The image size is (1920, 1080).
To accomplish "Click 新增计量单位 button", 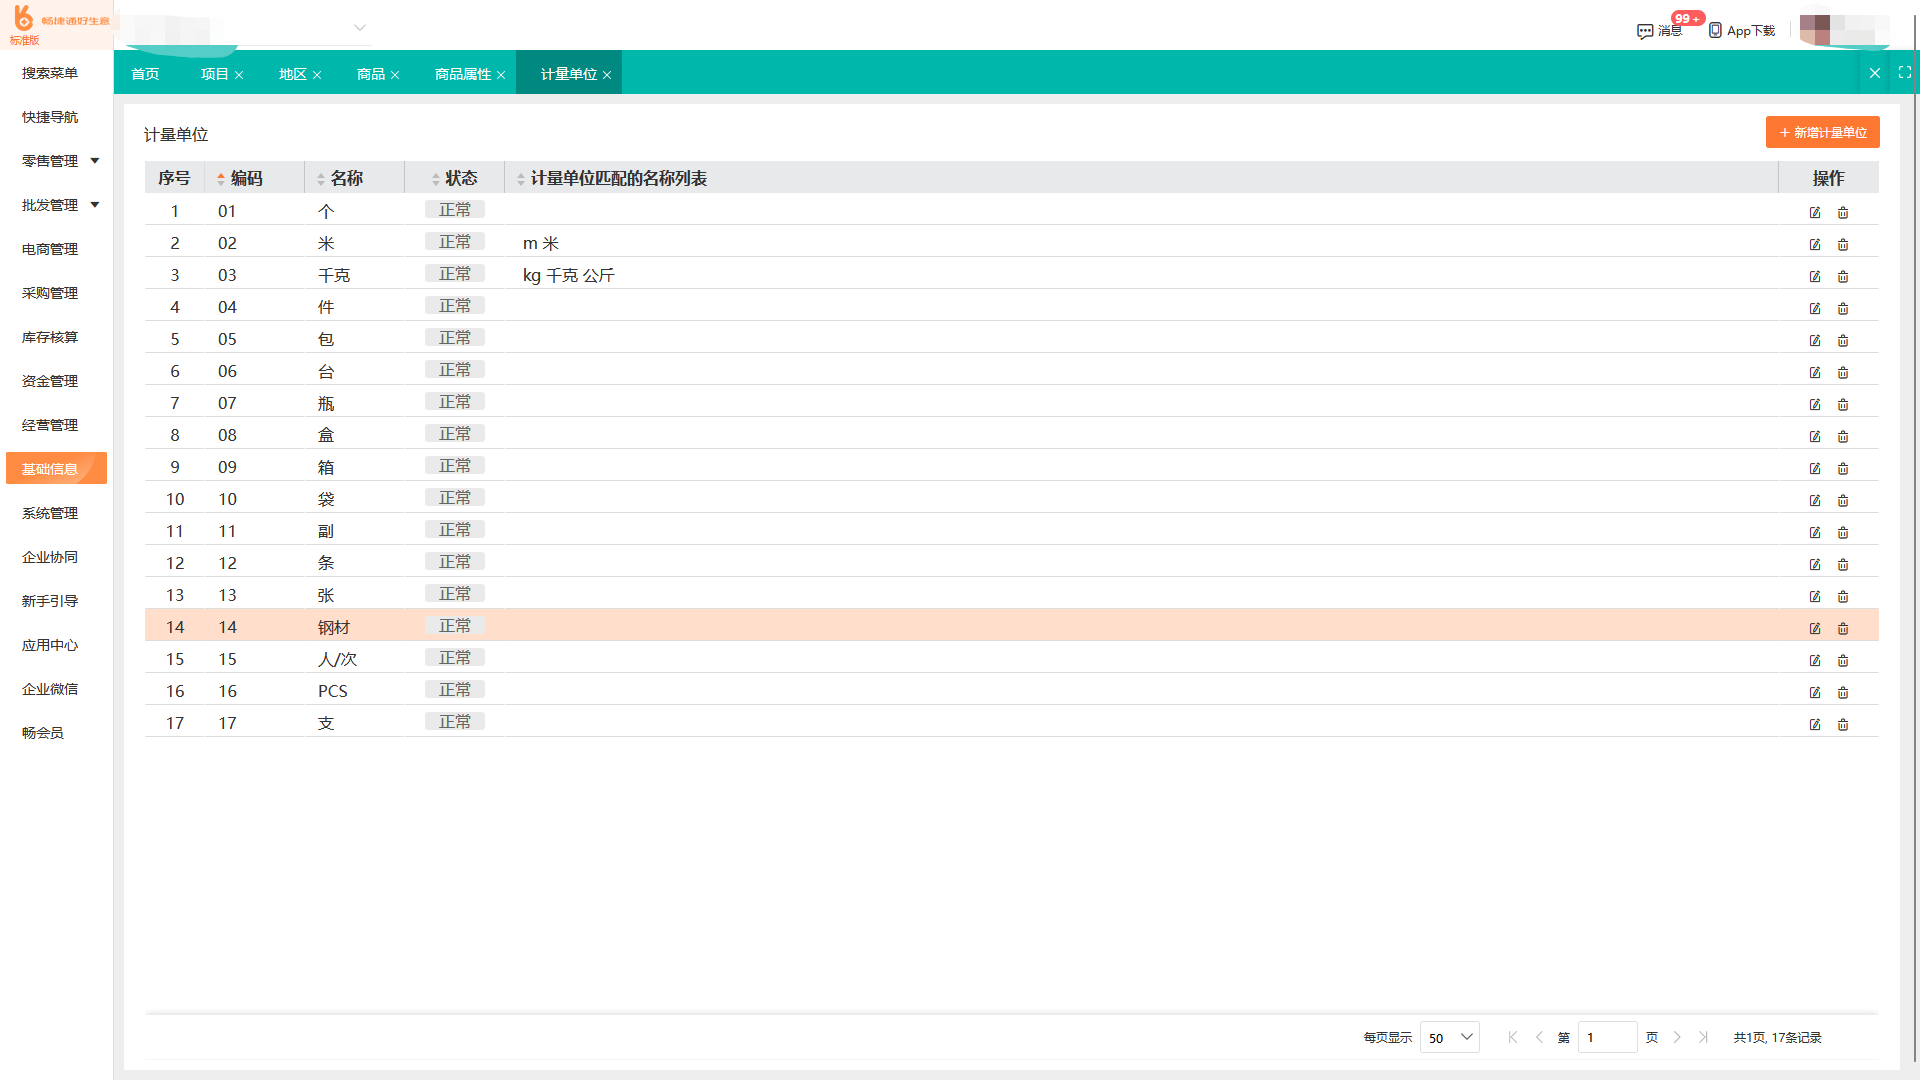I will coord(1822,132).
